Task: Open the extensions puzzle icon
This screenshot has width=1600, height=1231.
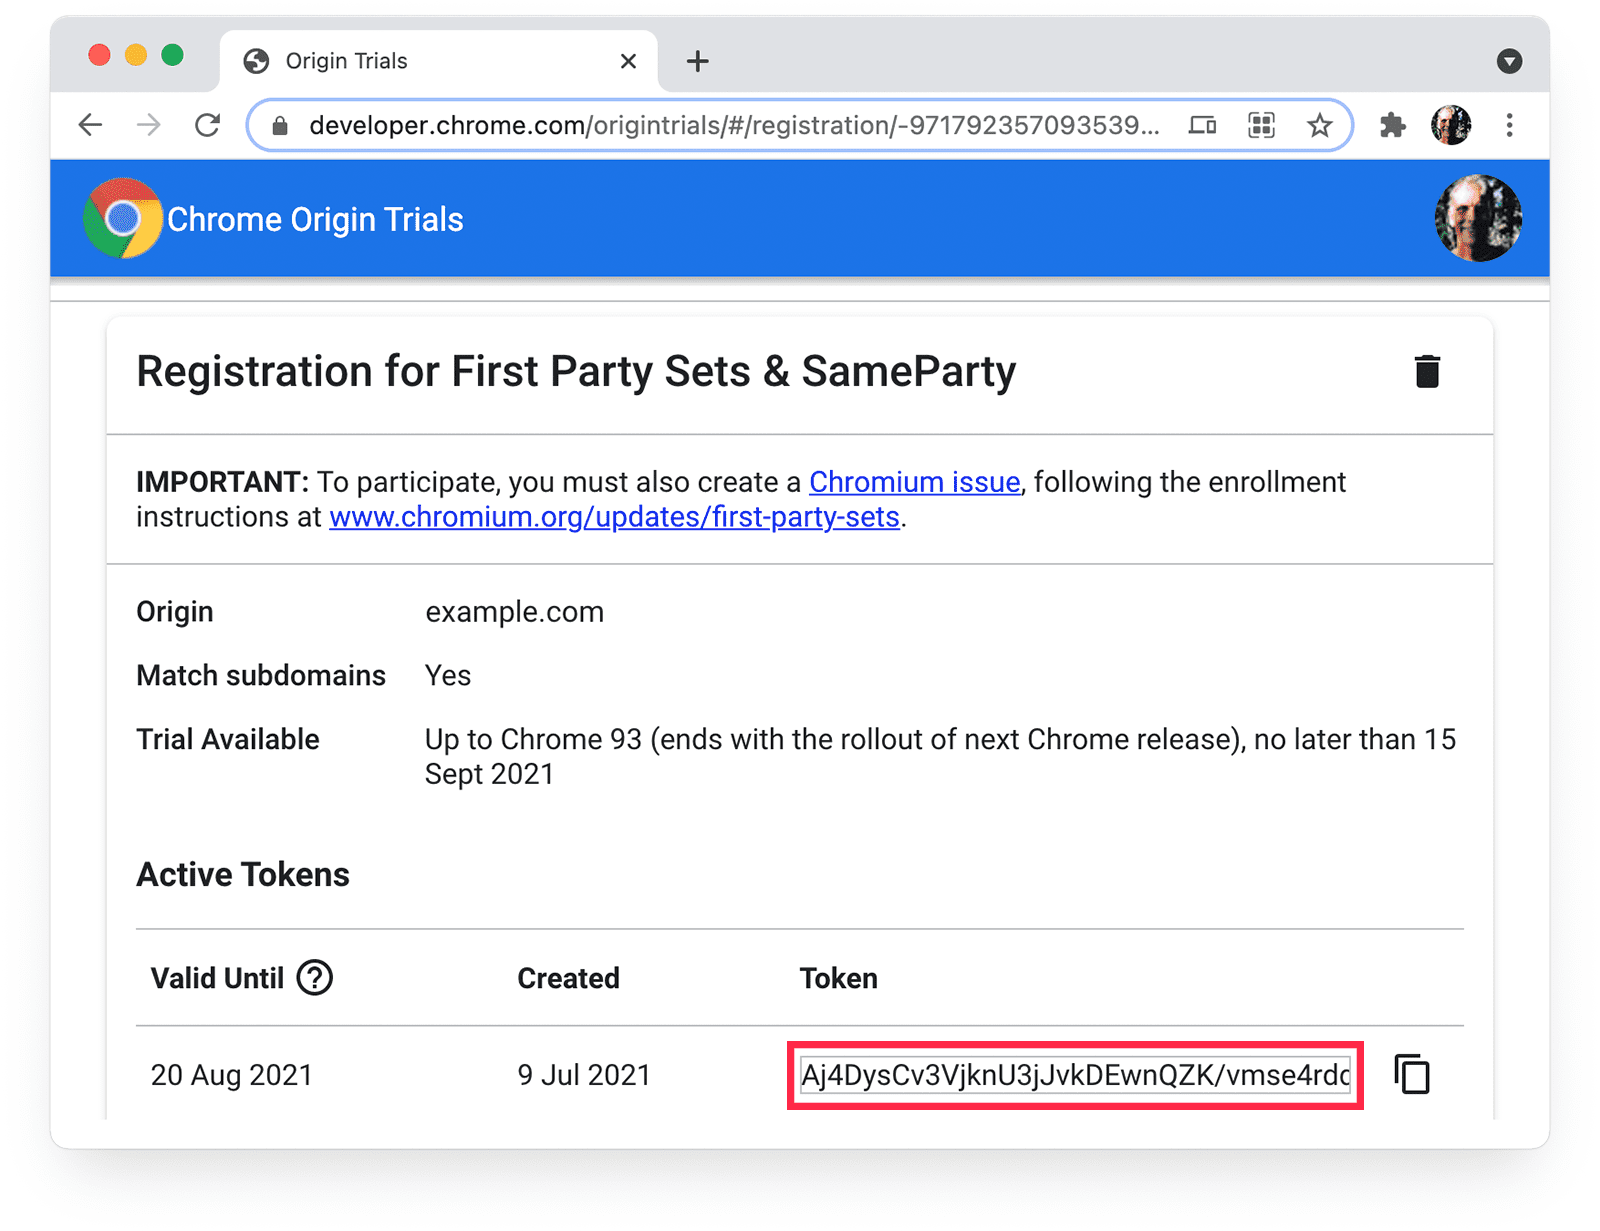Action: 1392,125
